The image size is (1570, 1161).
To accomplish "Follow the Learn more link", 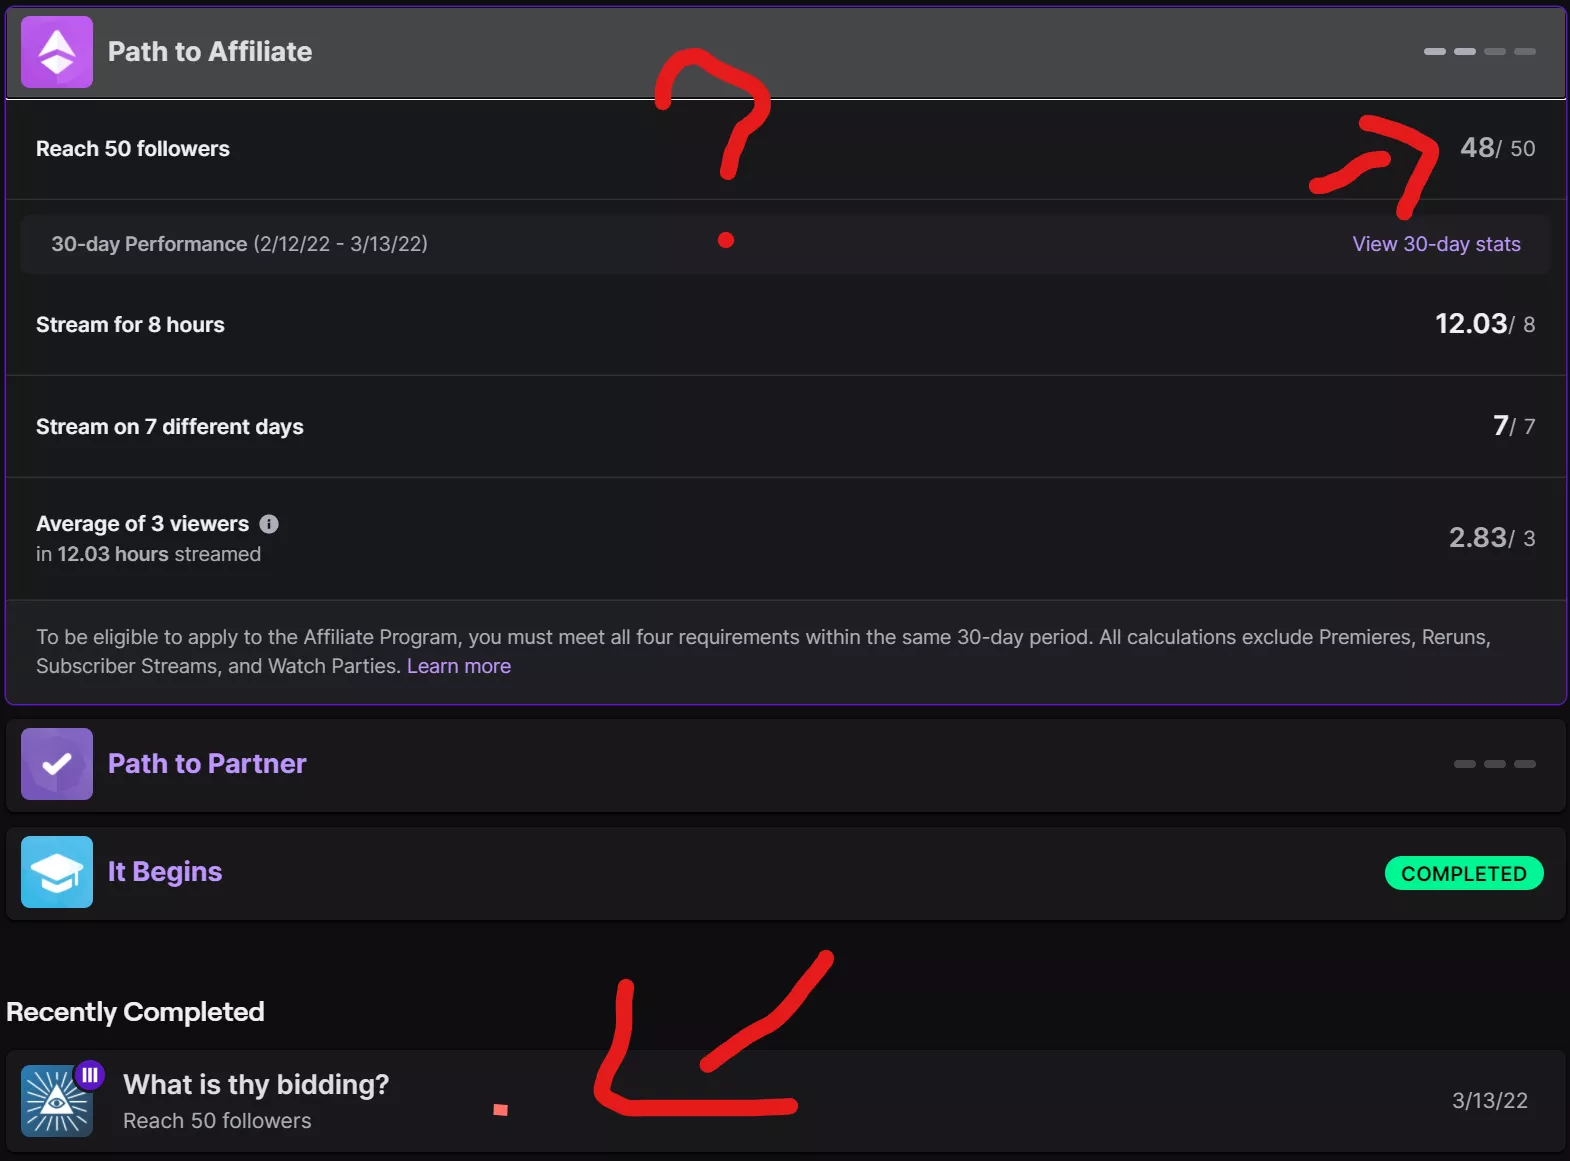I will tap(458, 666).
